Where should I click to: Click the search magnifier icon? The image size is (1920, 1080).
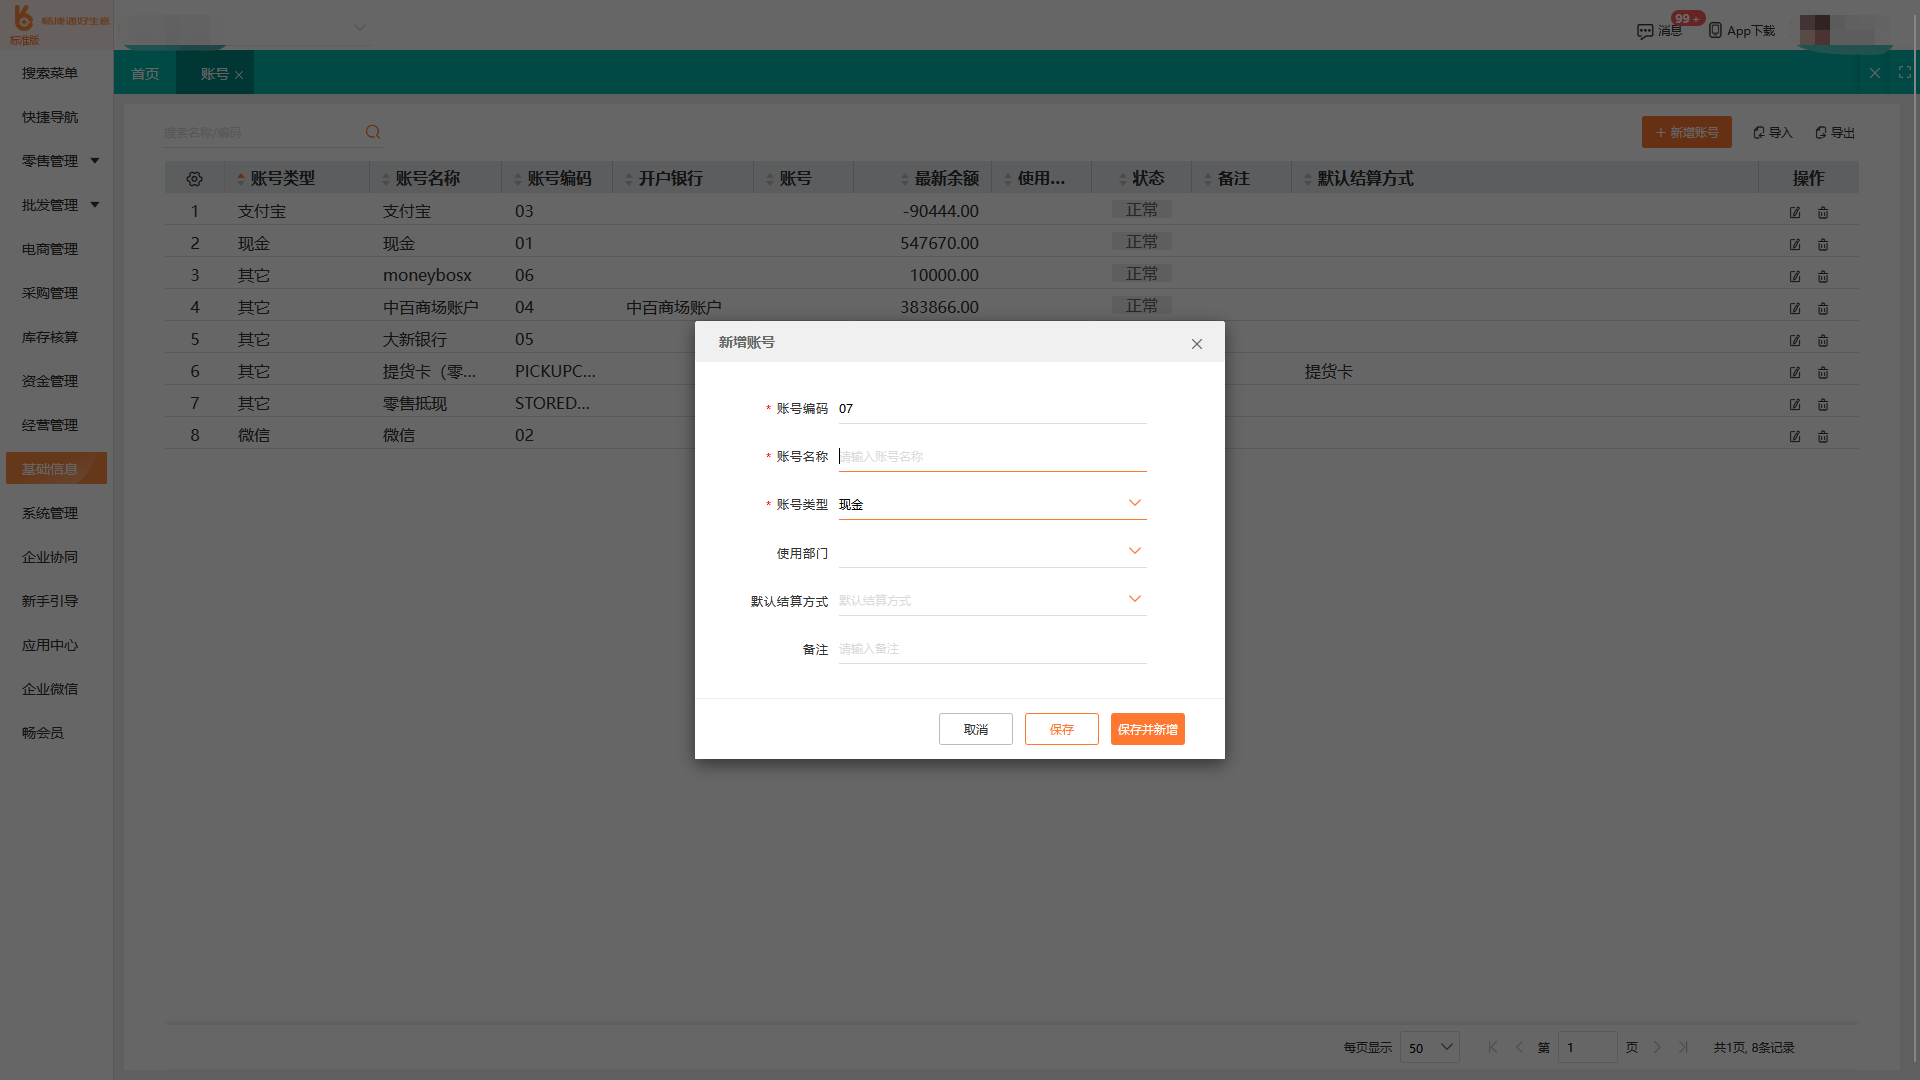(373, 131)
